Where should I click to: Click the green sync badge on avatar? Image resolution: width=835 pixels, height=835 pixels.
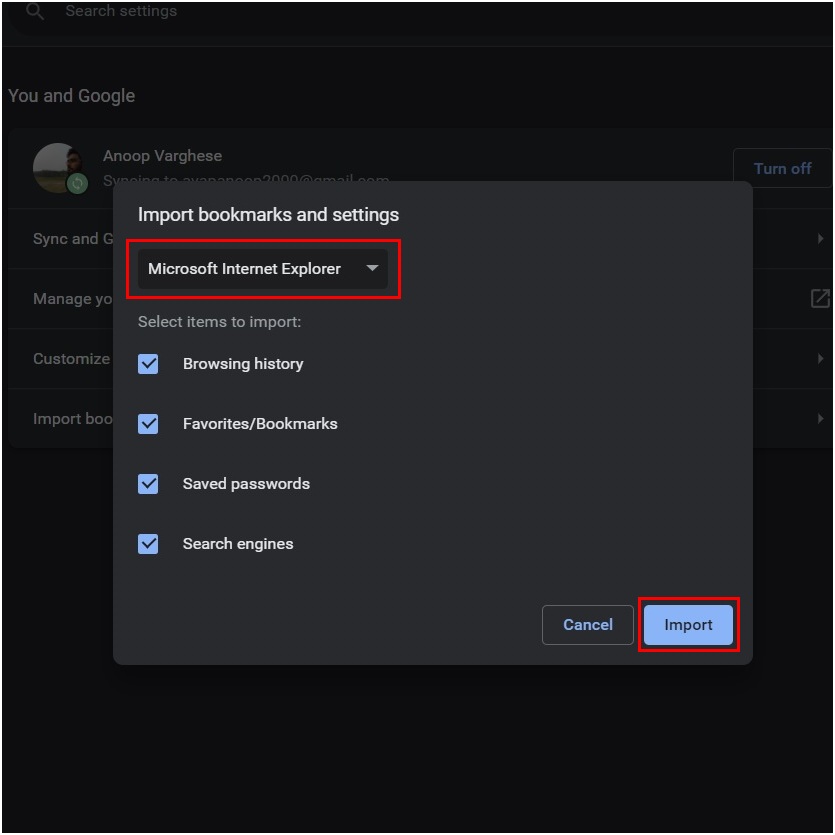point(77,184)
